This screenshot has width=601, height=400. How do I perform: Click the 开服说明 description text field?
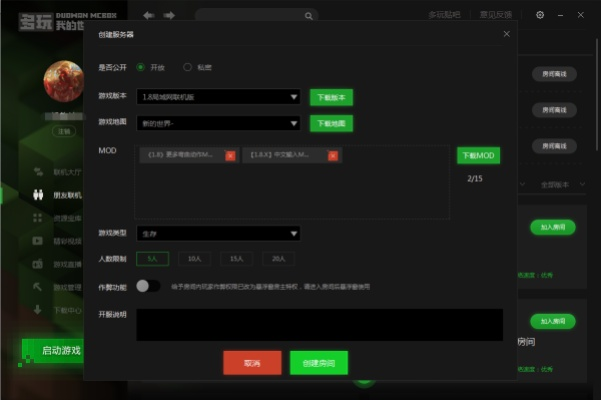319,324
